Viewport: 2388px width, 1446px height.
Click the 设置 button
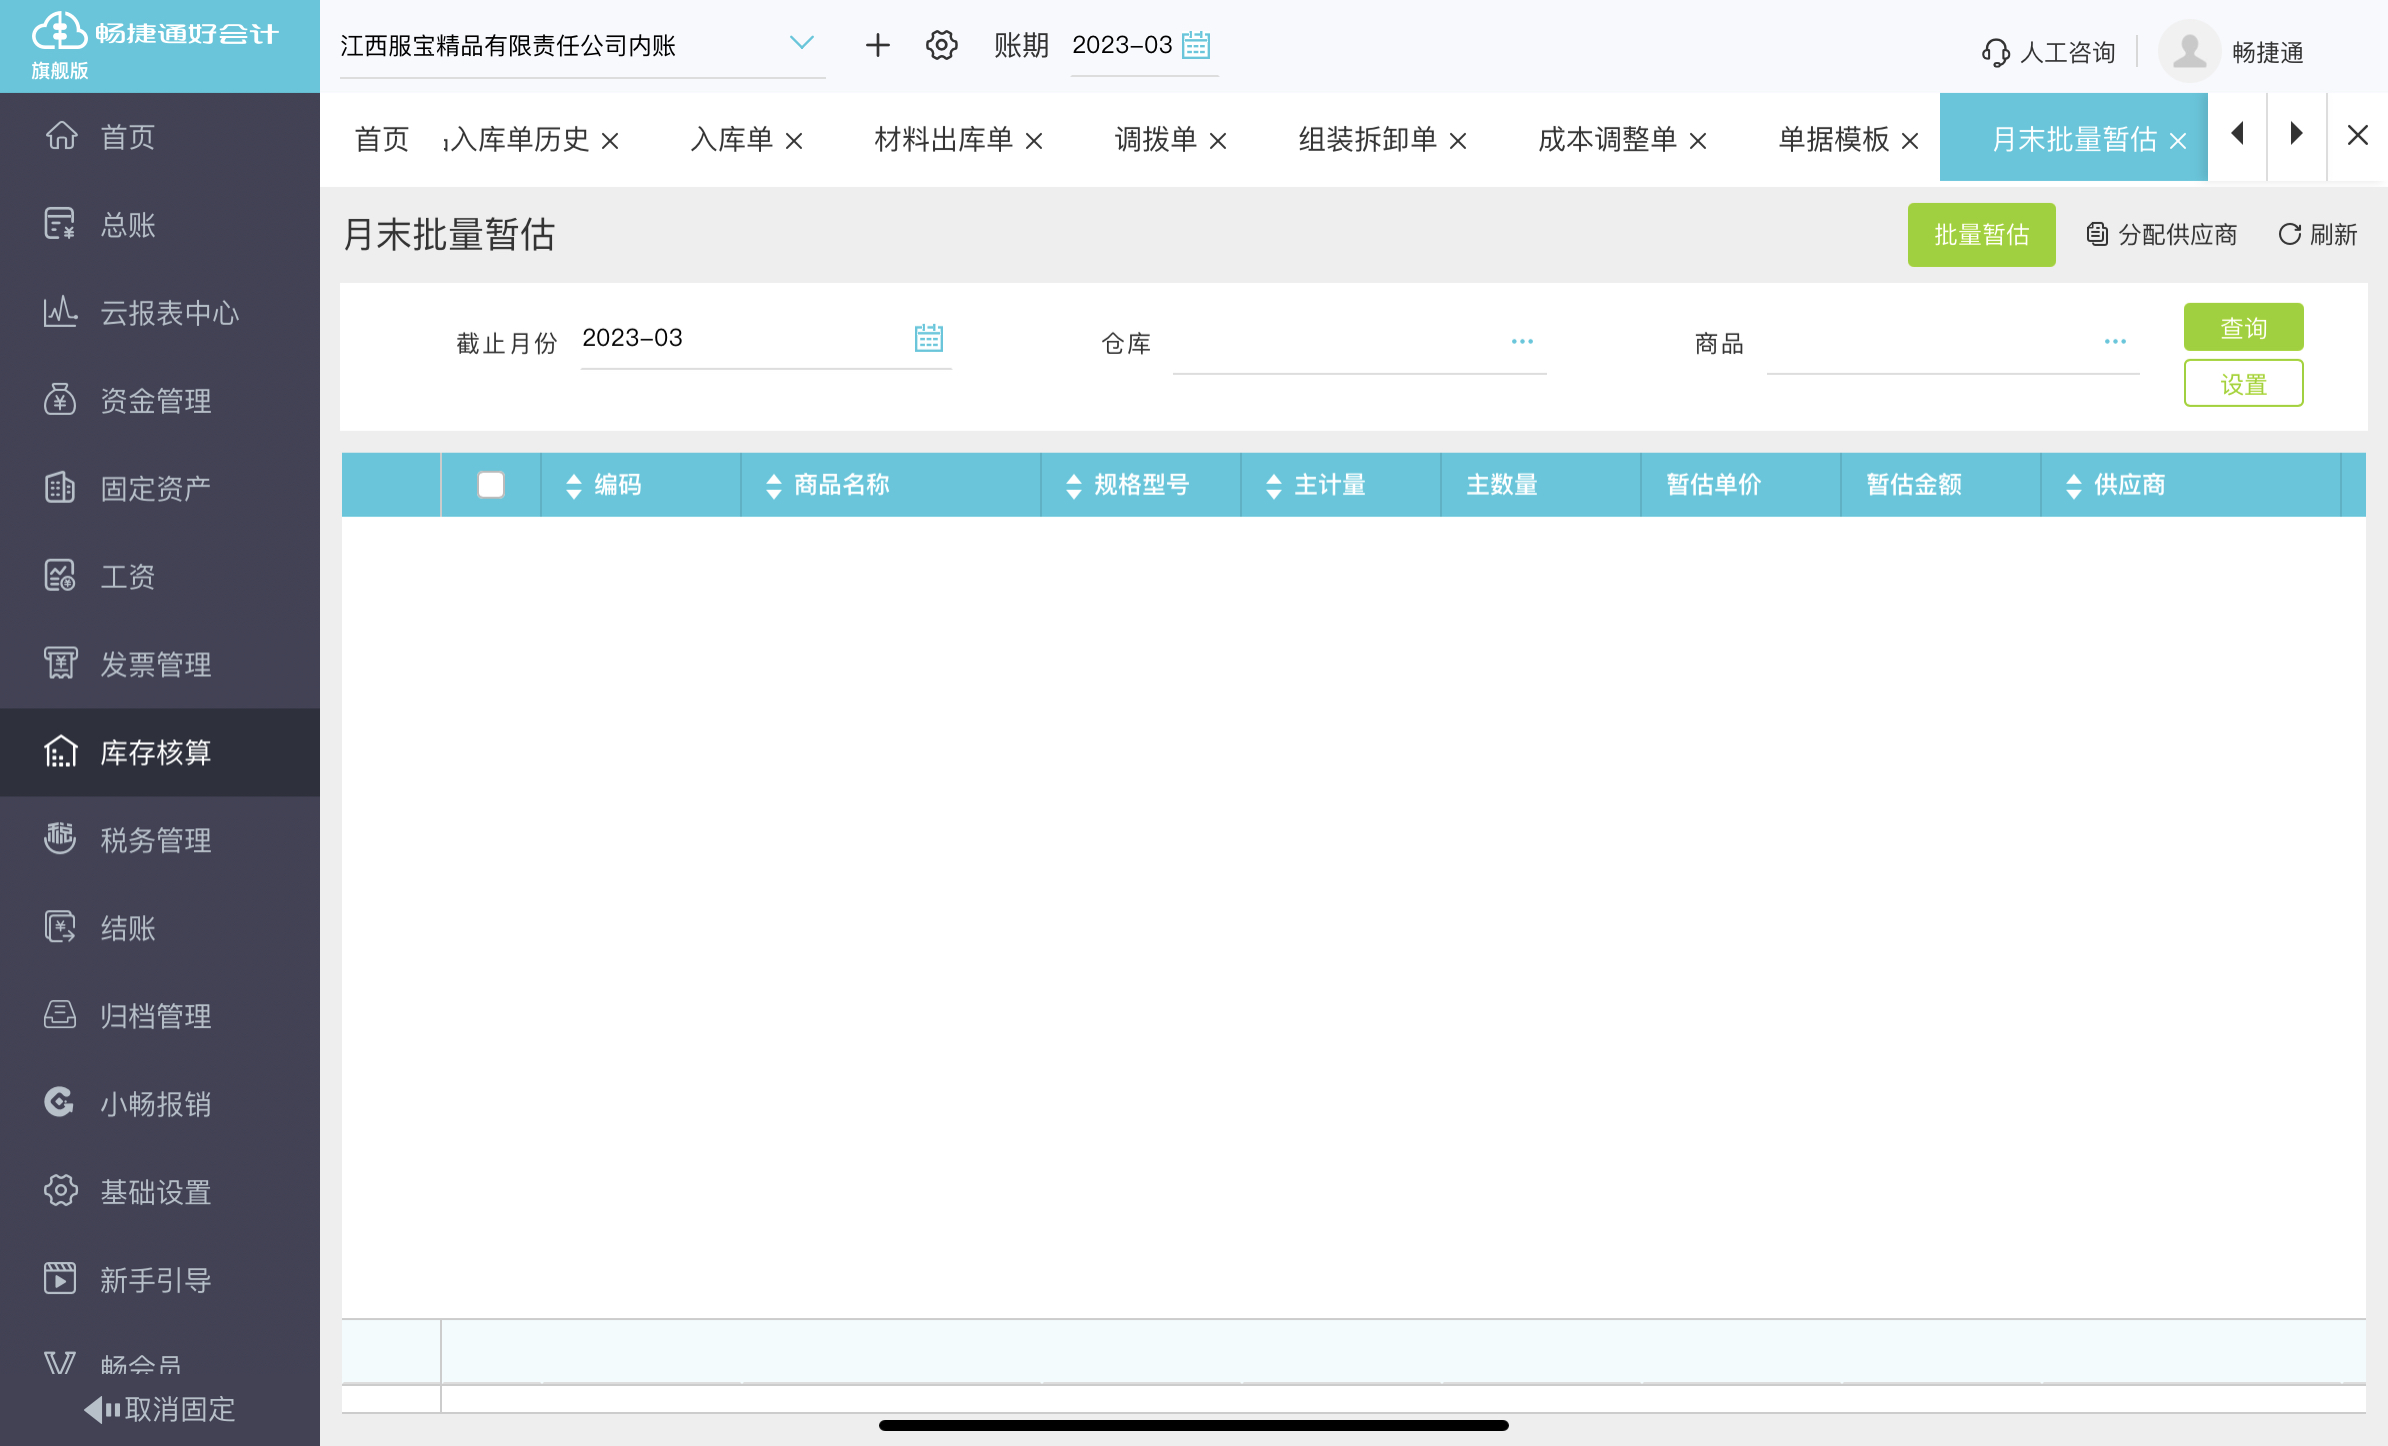pos(2241,384)
